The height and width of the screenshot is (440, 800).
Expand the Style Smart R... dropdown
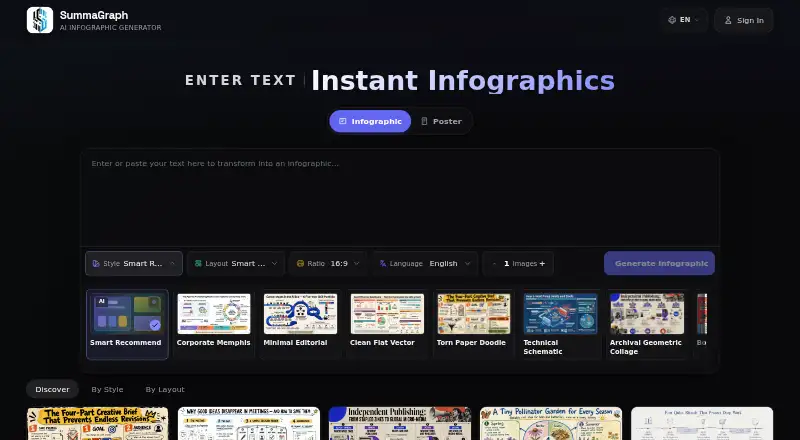coord(134,263)
